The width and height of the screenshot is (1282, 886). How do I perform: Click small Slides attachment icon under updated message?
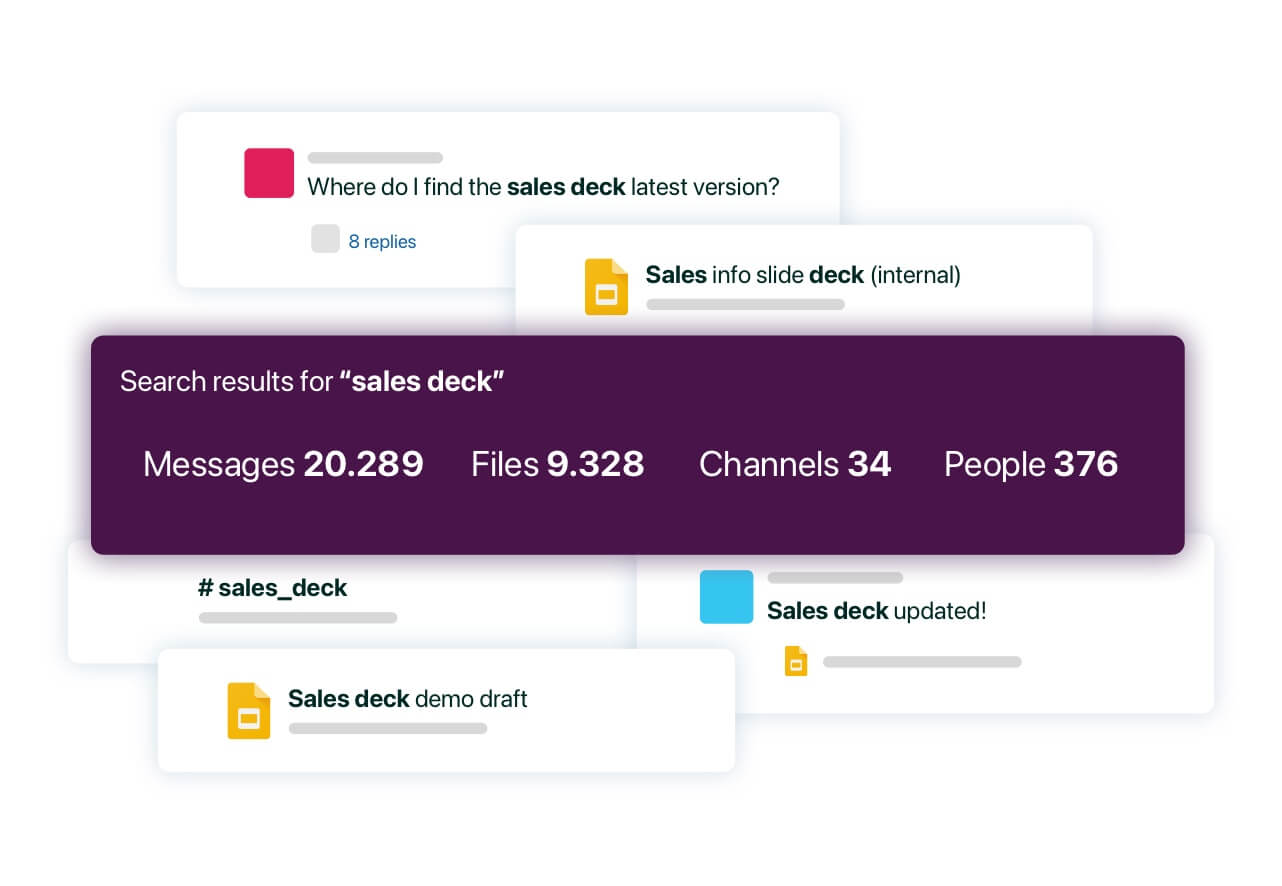pyautogui.click(x=796, y=661)
